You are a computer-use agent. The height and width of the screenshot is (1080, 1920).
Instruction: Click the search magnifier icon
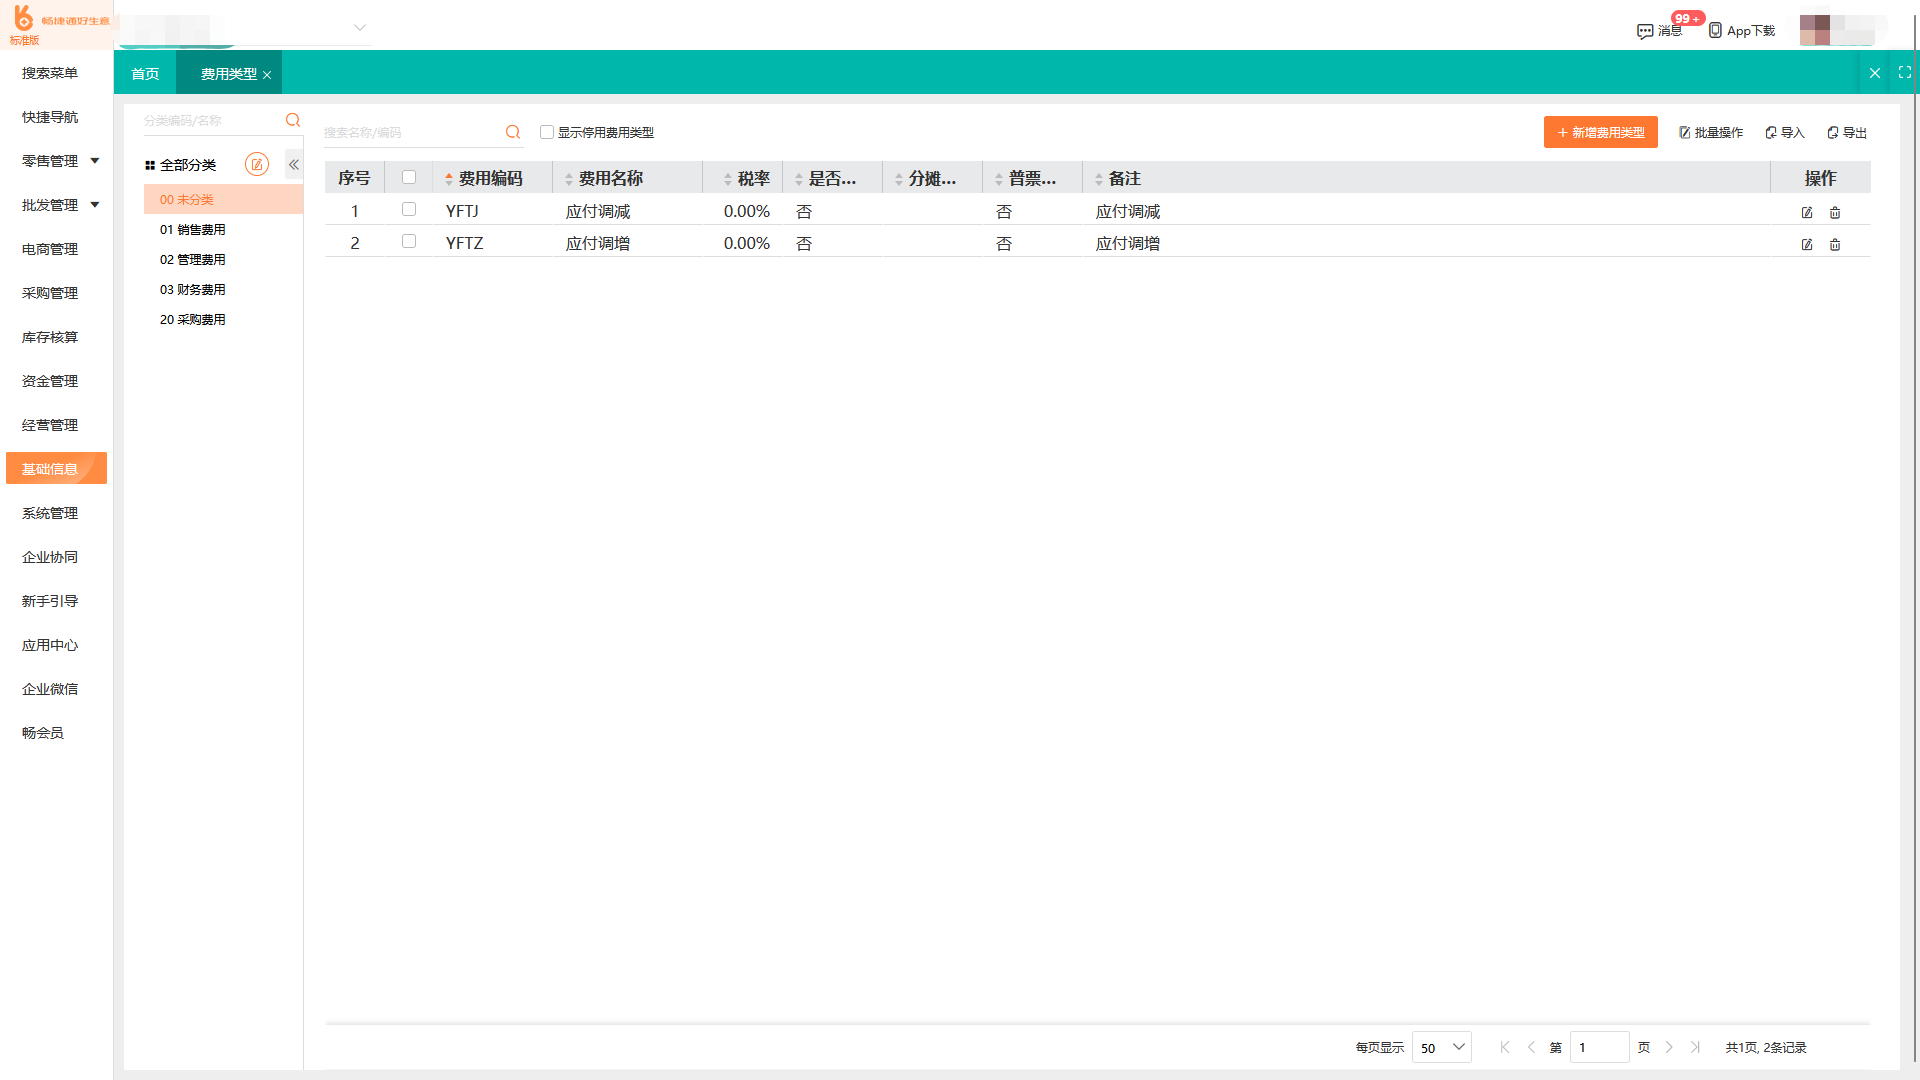293,120
